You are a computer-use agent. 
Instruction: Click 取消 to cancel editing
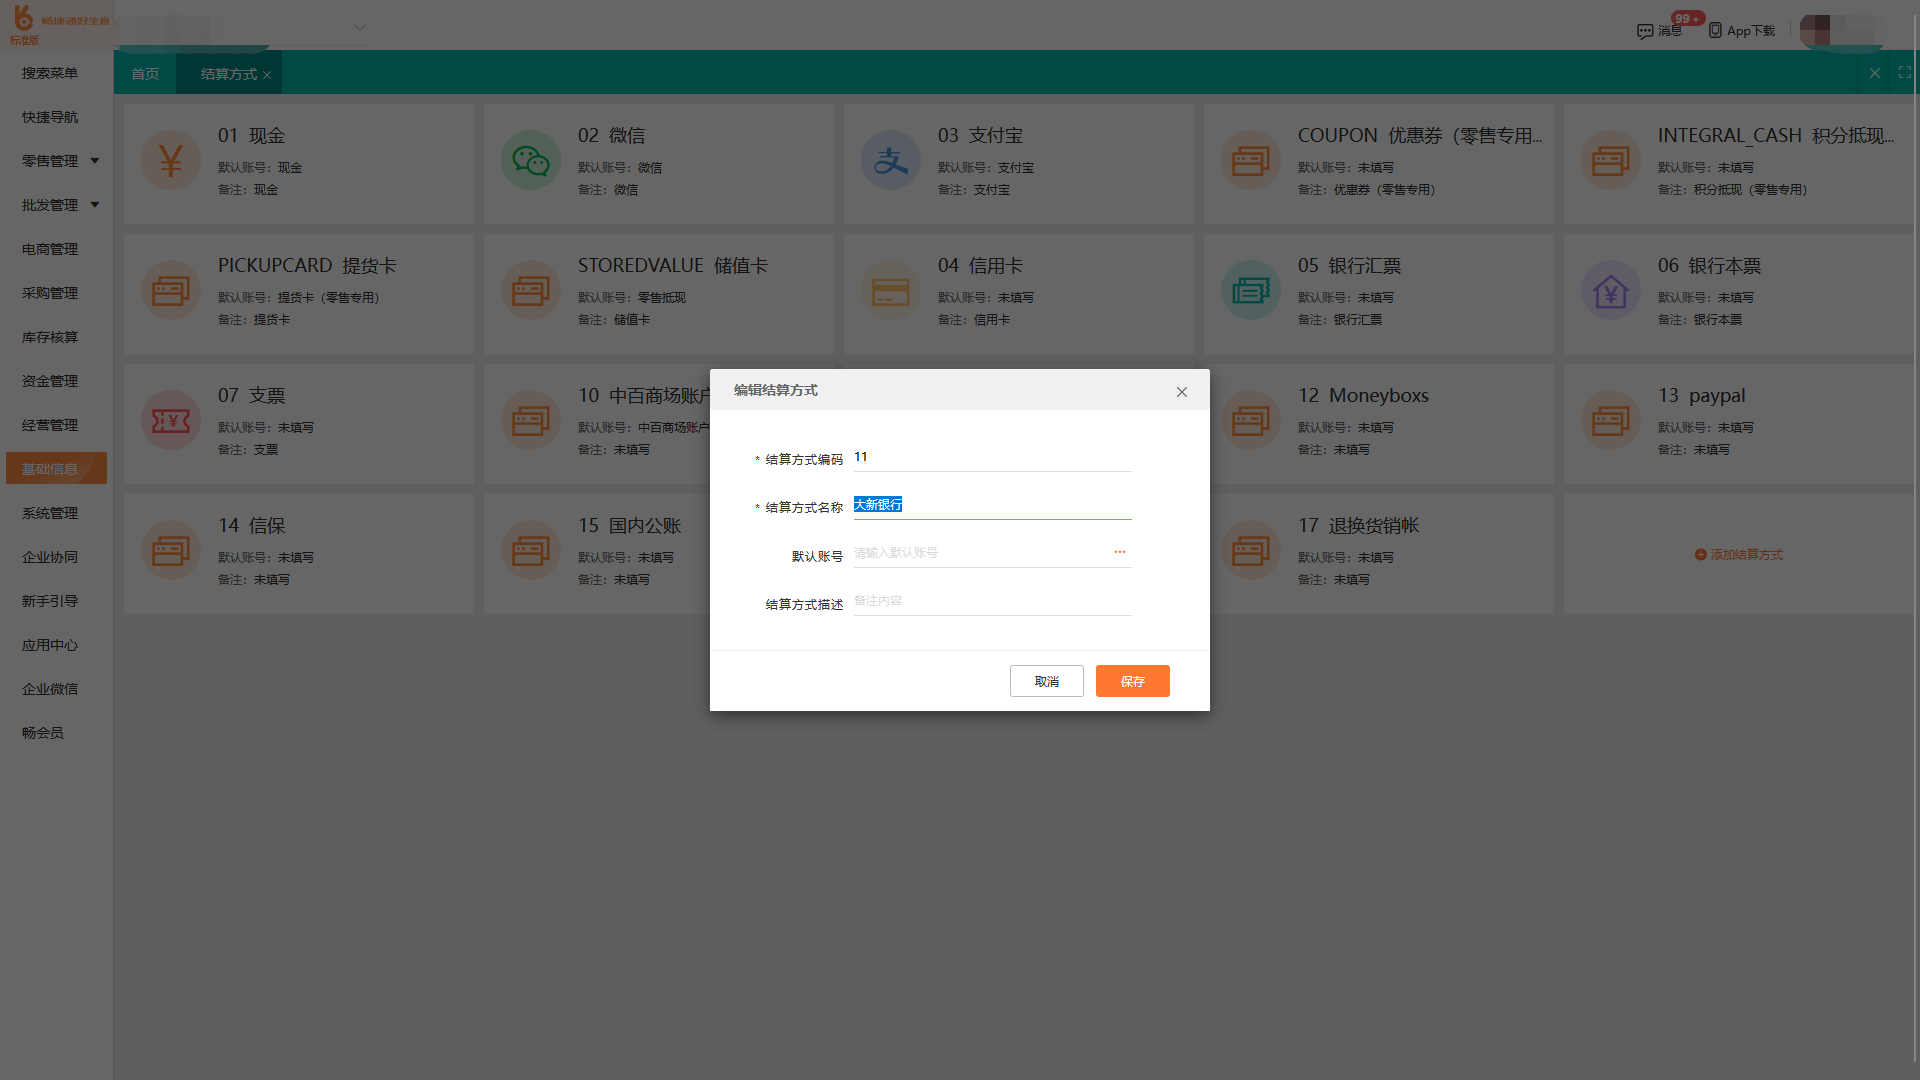1047,680
